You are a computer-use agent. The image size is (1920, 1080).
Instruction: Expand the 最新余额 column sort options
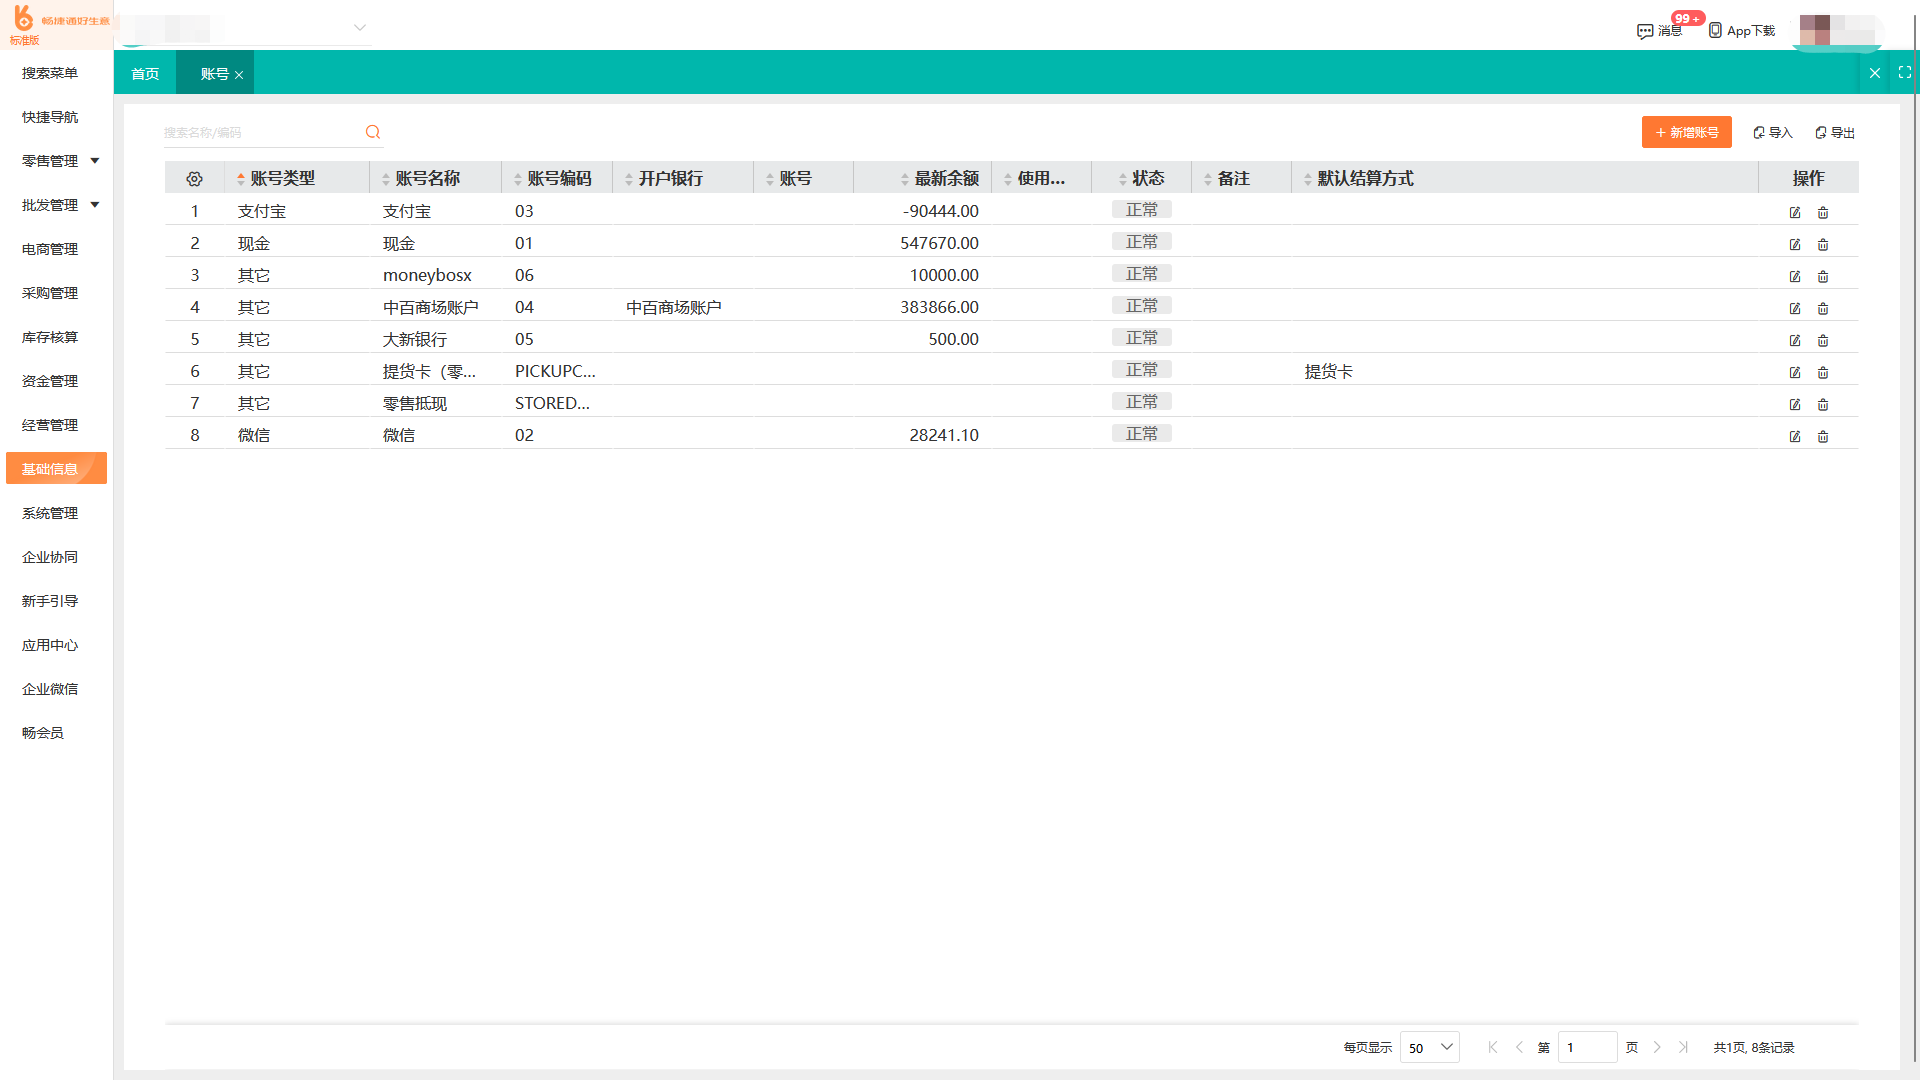pyautogui.click(x=898, y=178)
